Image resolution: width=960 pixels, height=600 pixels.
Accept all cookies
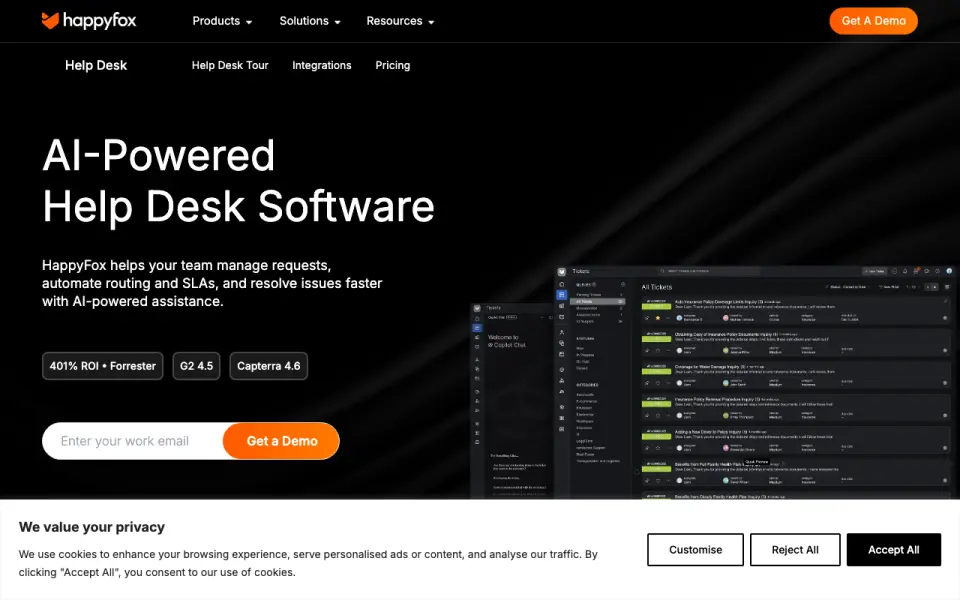[893, 550]
